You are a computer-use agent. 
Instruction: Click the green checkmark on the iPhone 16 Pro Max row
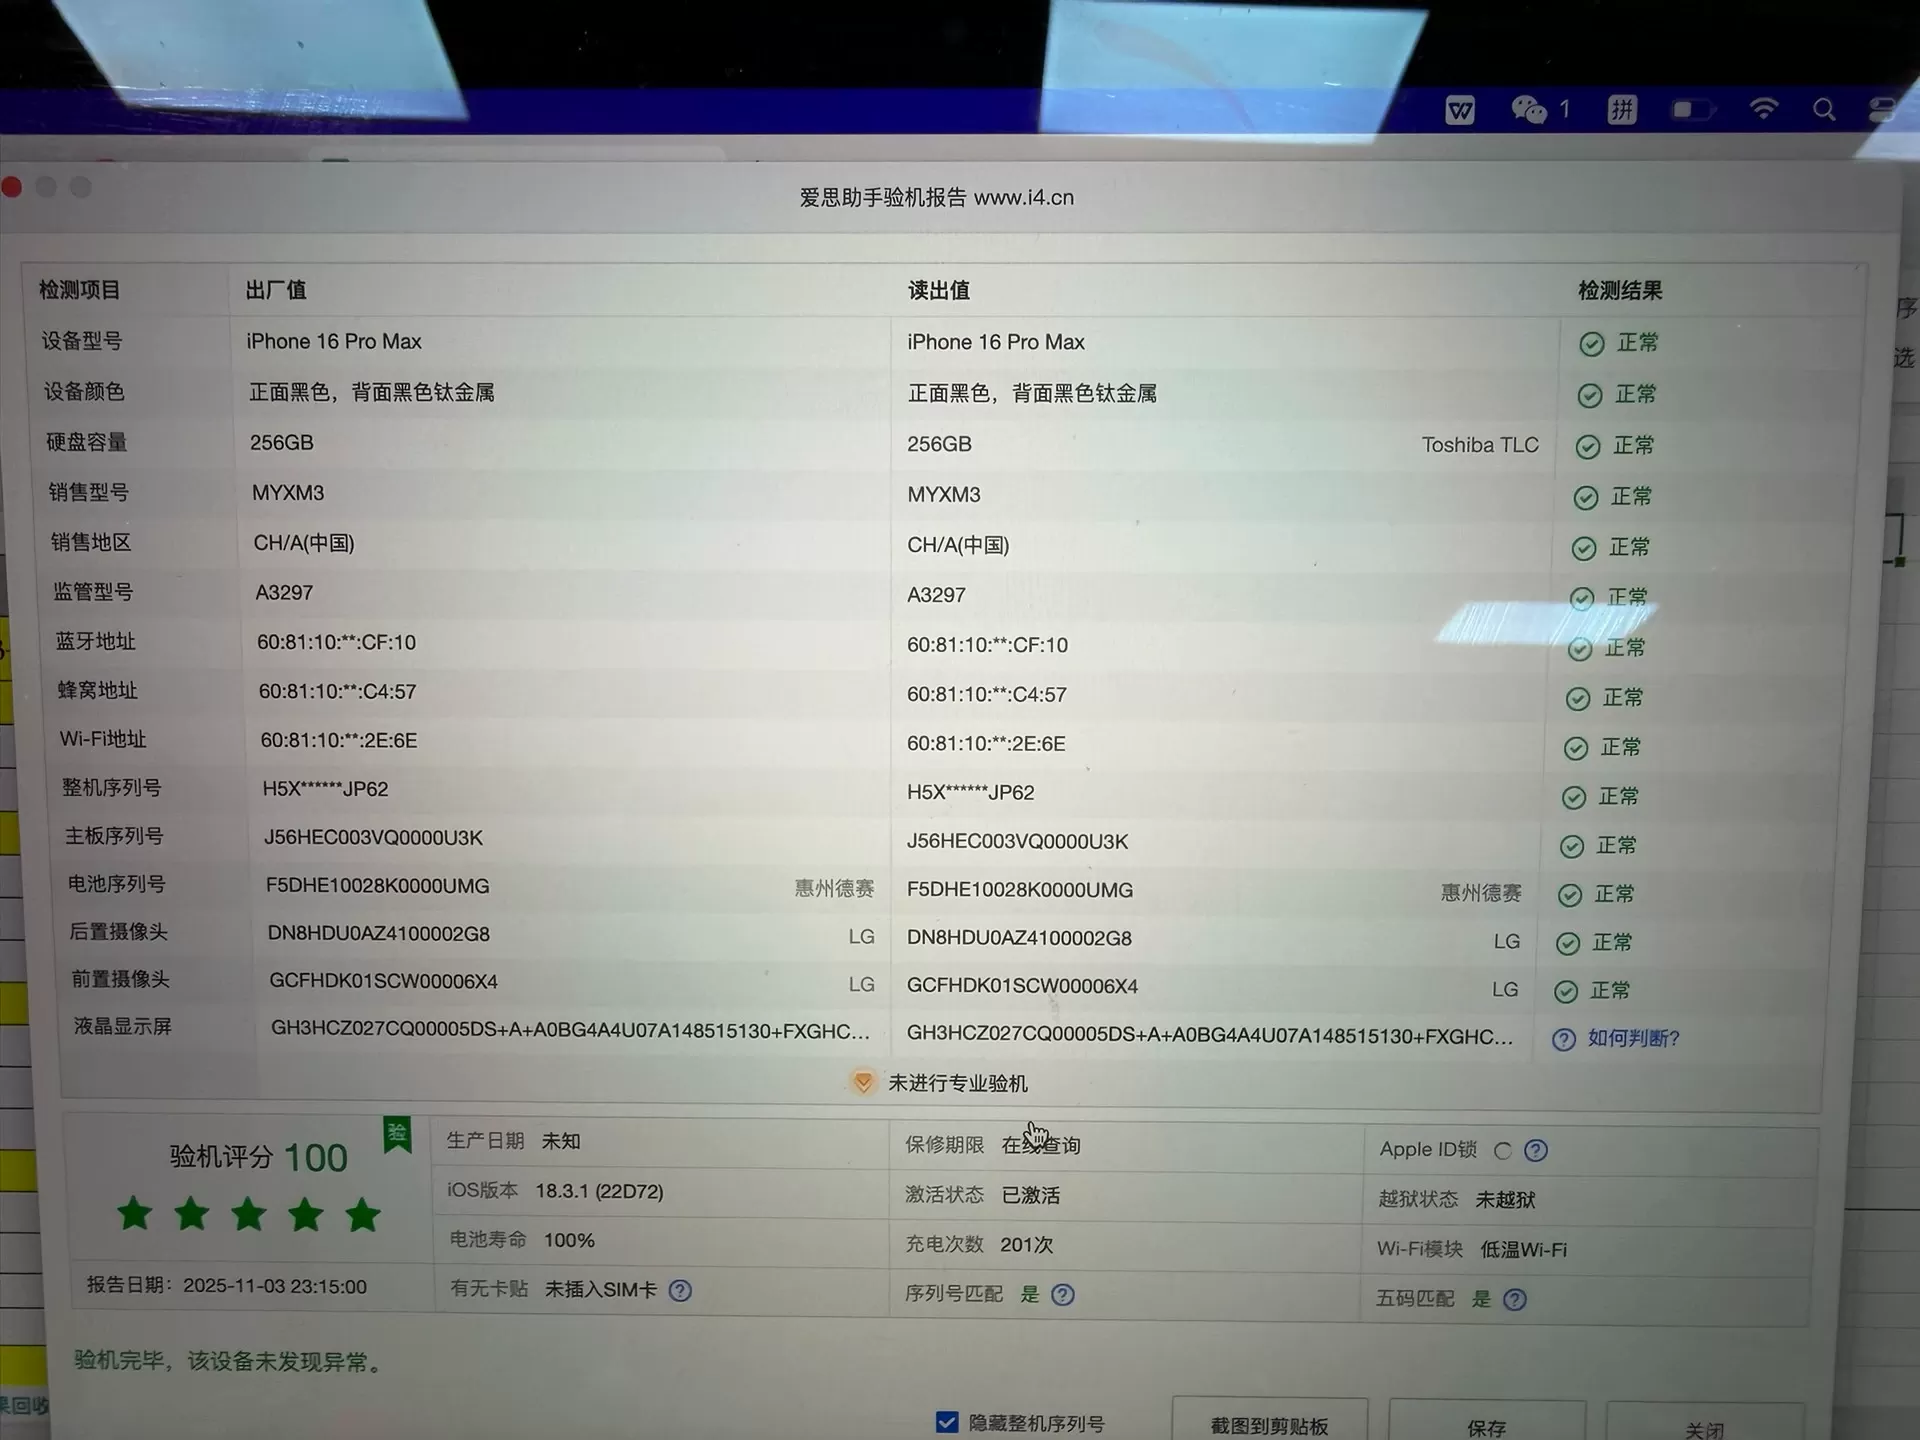pyautogui.click(x=1591, y=344)
